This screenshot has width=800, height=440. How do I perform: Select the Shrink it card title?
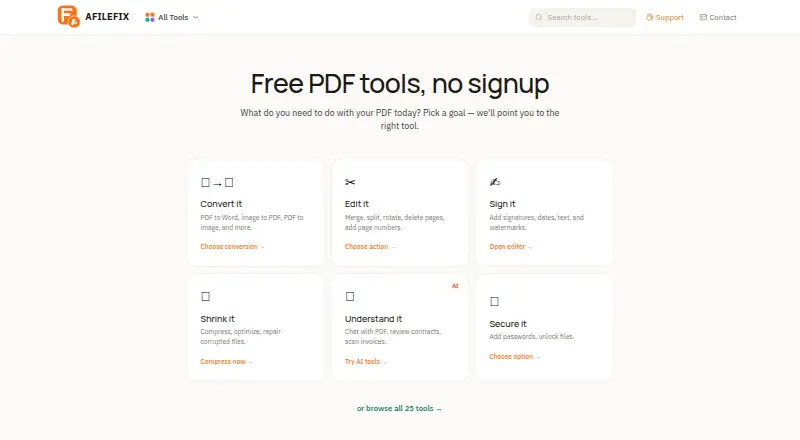pyautogui.click(x=217, y=319)
